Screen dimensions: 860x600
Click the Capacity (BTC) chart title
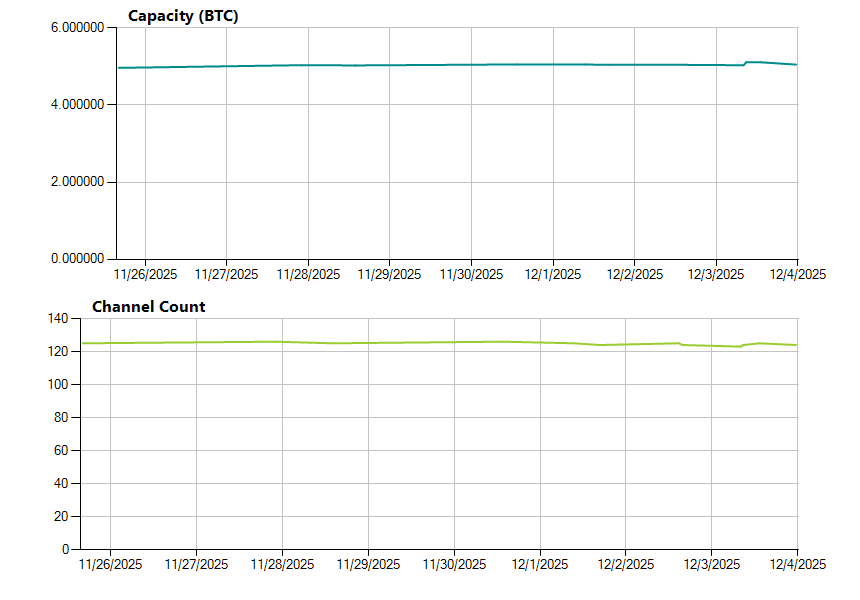point(183,16)
